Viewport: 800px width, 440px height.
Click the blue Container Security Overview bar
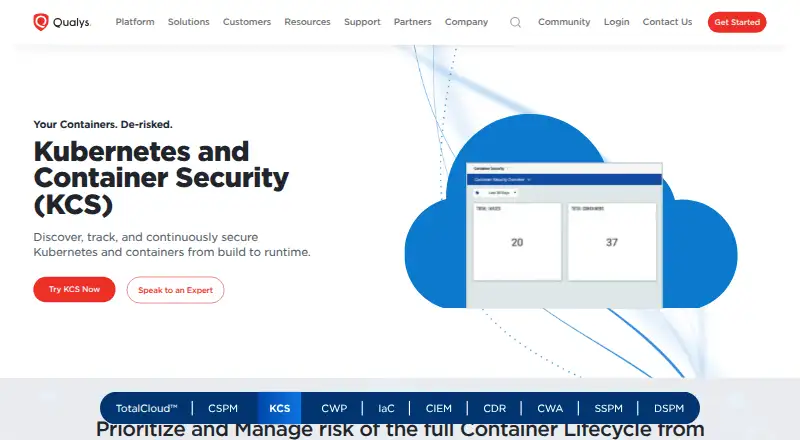point(564,180)
